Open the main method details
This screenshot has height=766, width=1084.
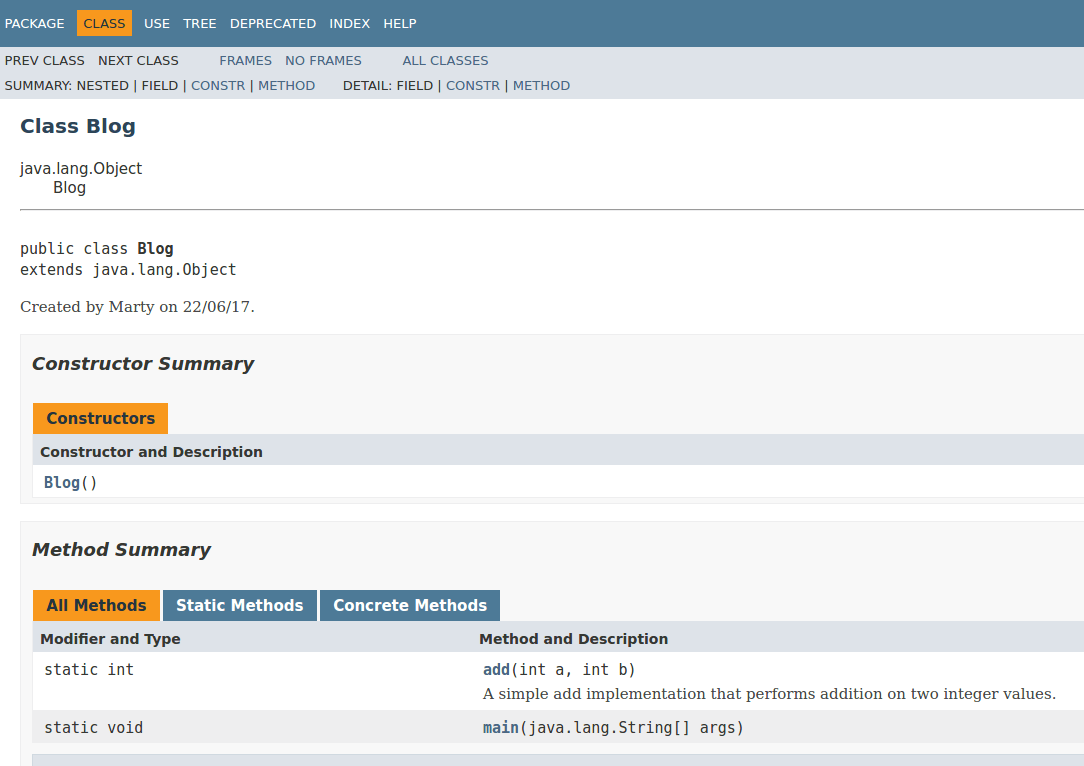(500, 727)
